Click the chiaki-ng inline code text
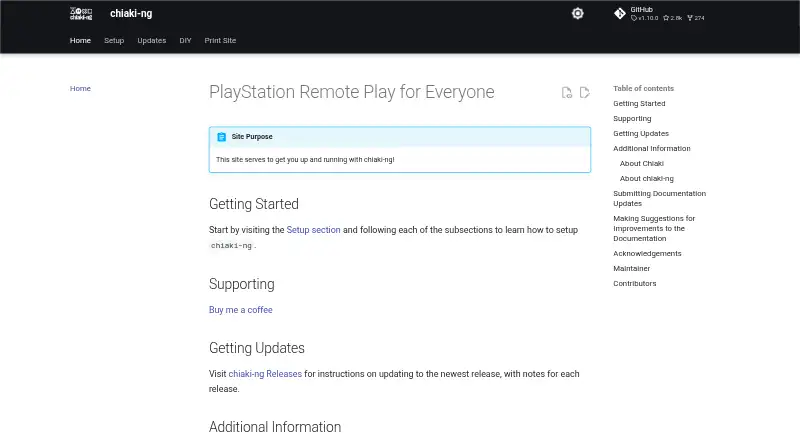 pos(231,246)
